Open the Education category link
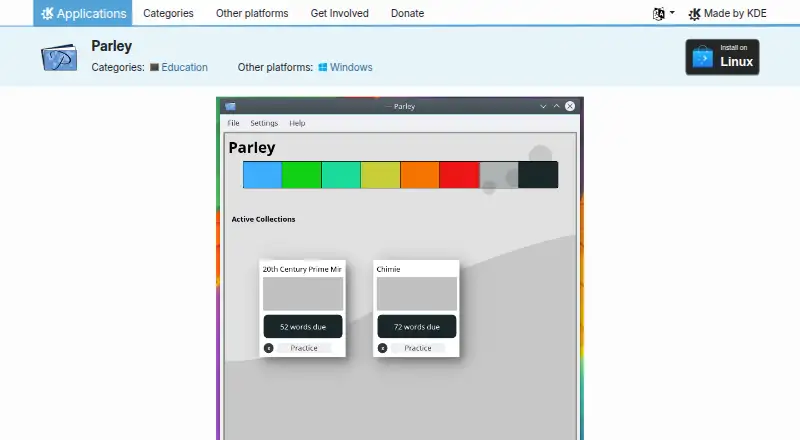 pos(184,67)
